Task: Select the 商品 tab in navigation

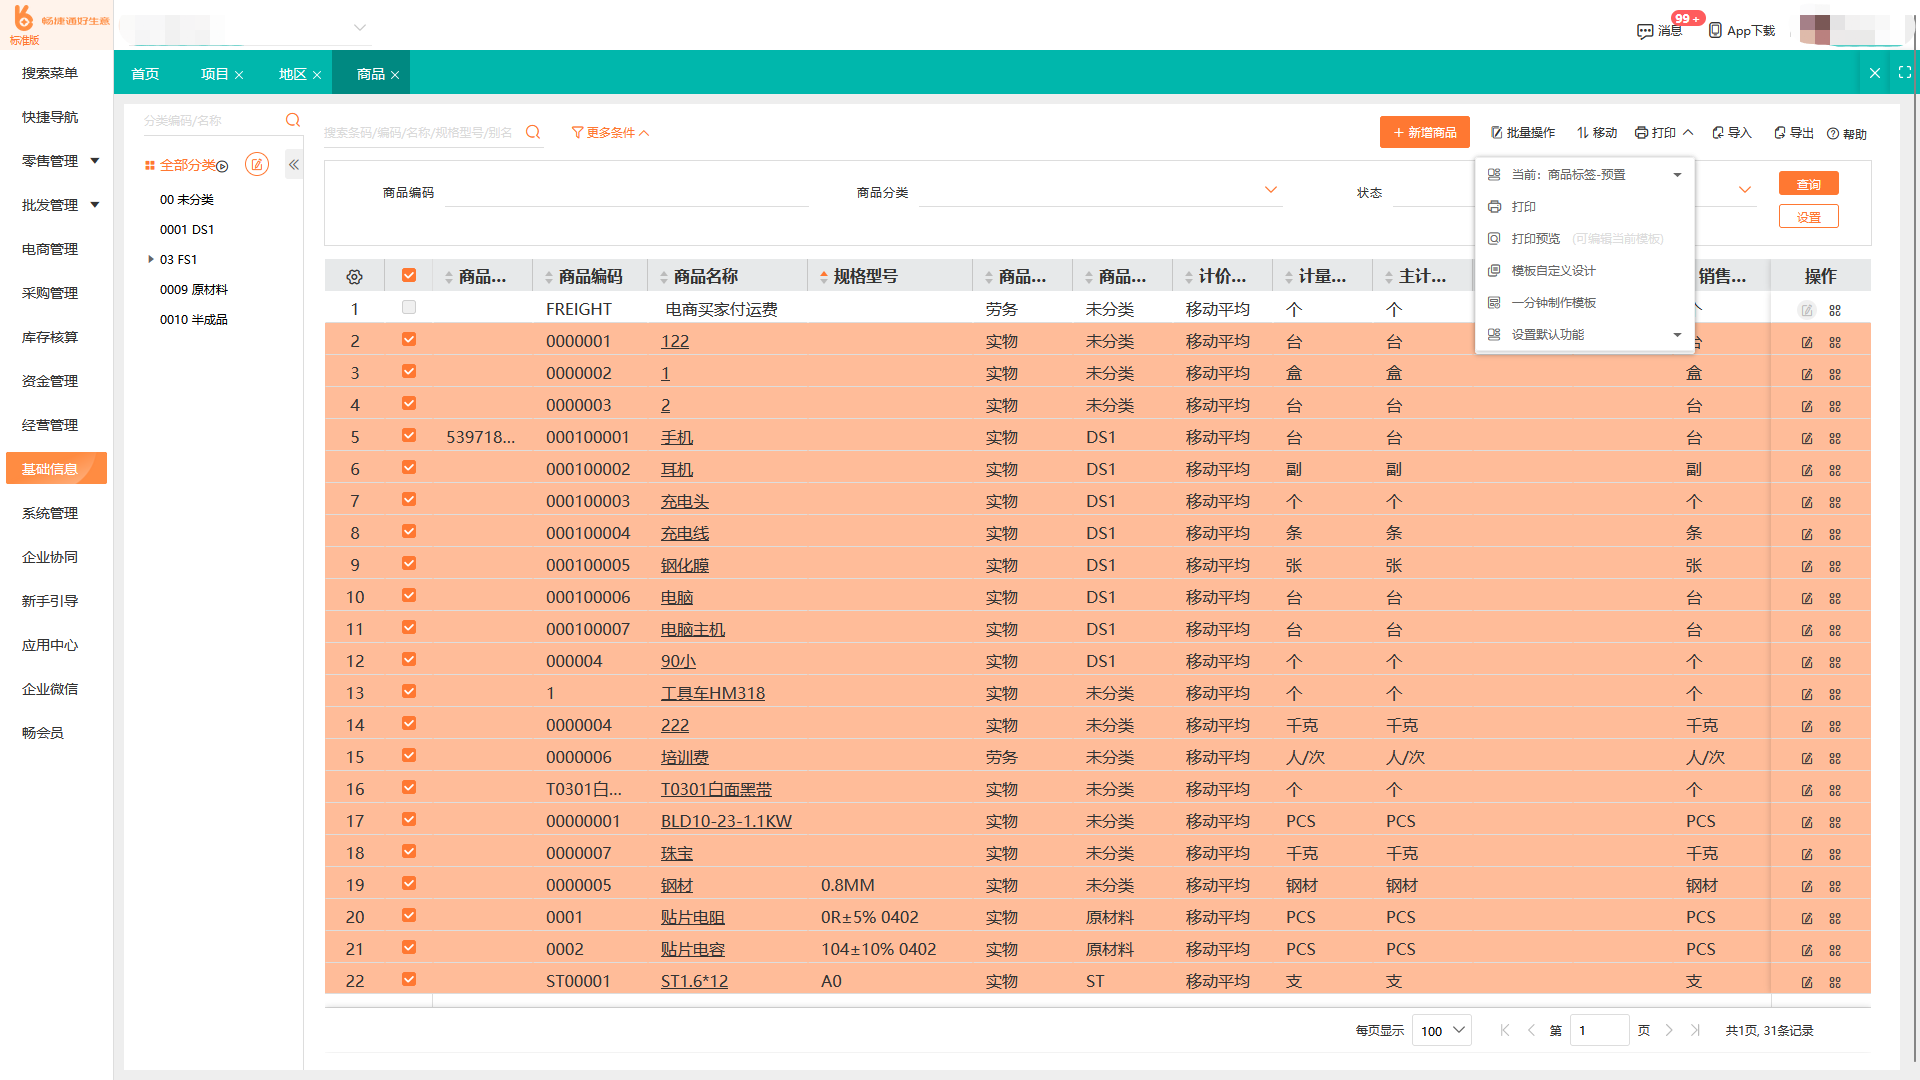Action: pyautogui.click(x=373, y=74)
